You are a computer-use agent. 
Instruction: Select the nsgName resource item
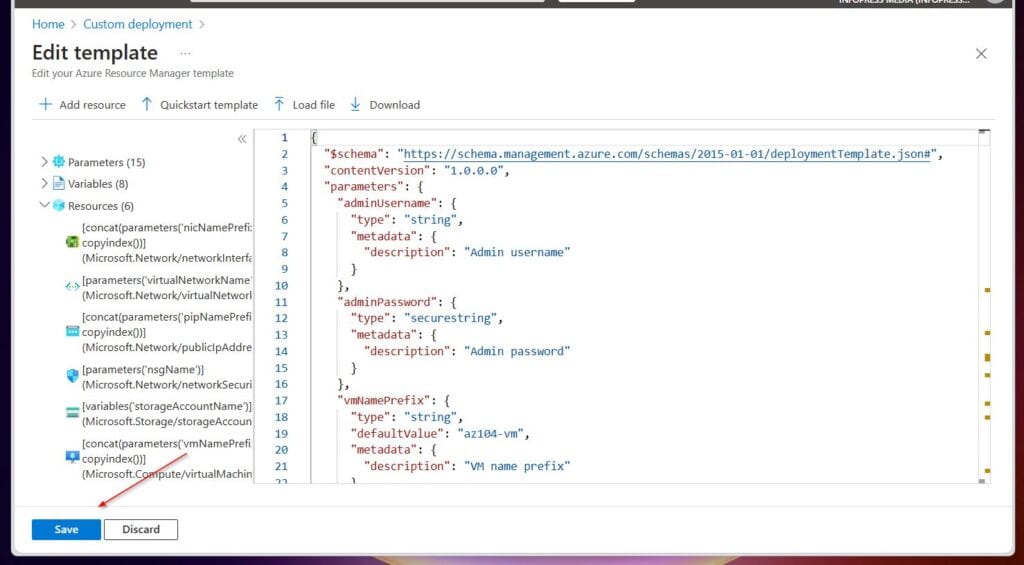tap(167, 377)
